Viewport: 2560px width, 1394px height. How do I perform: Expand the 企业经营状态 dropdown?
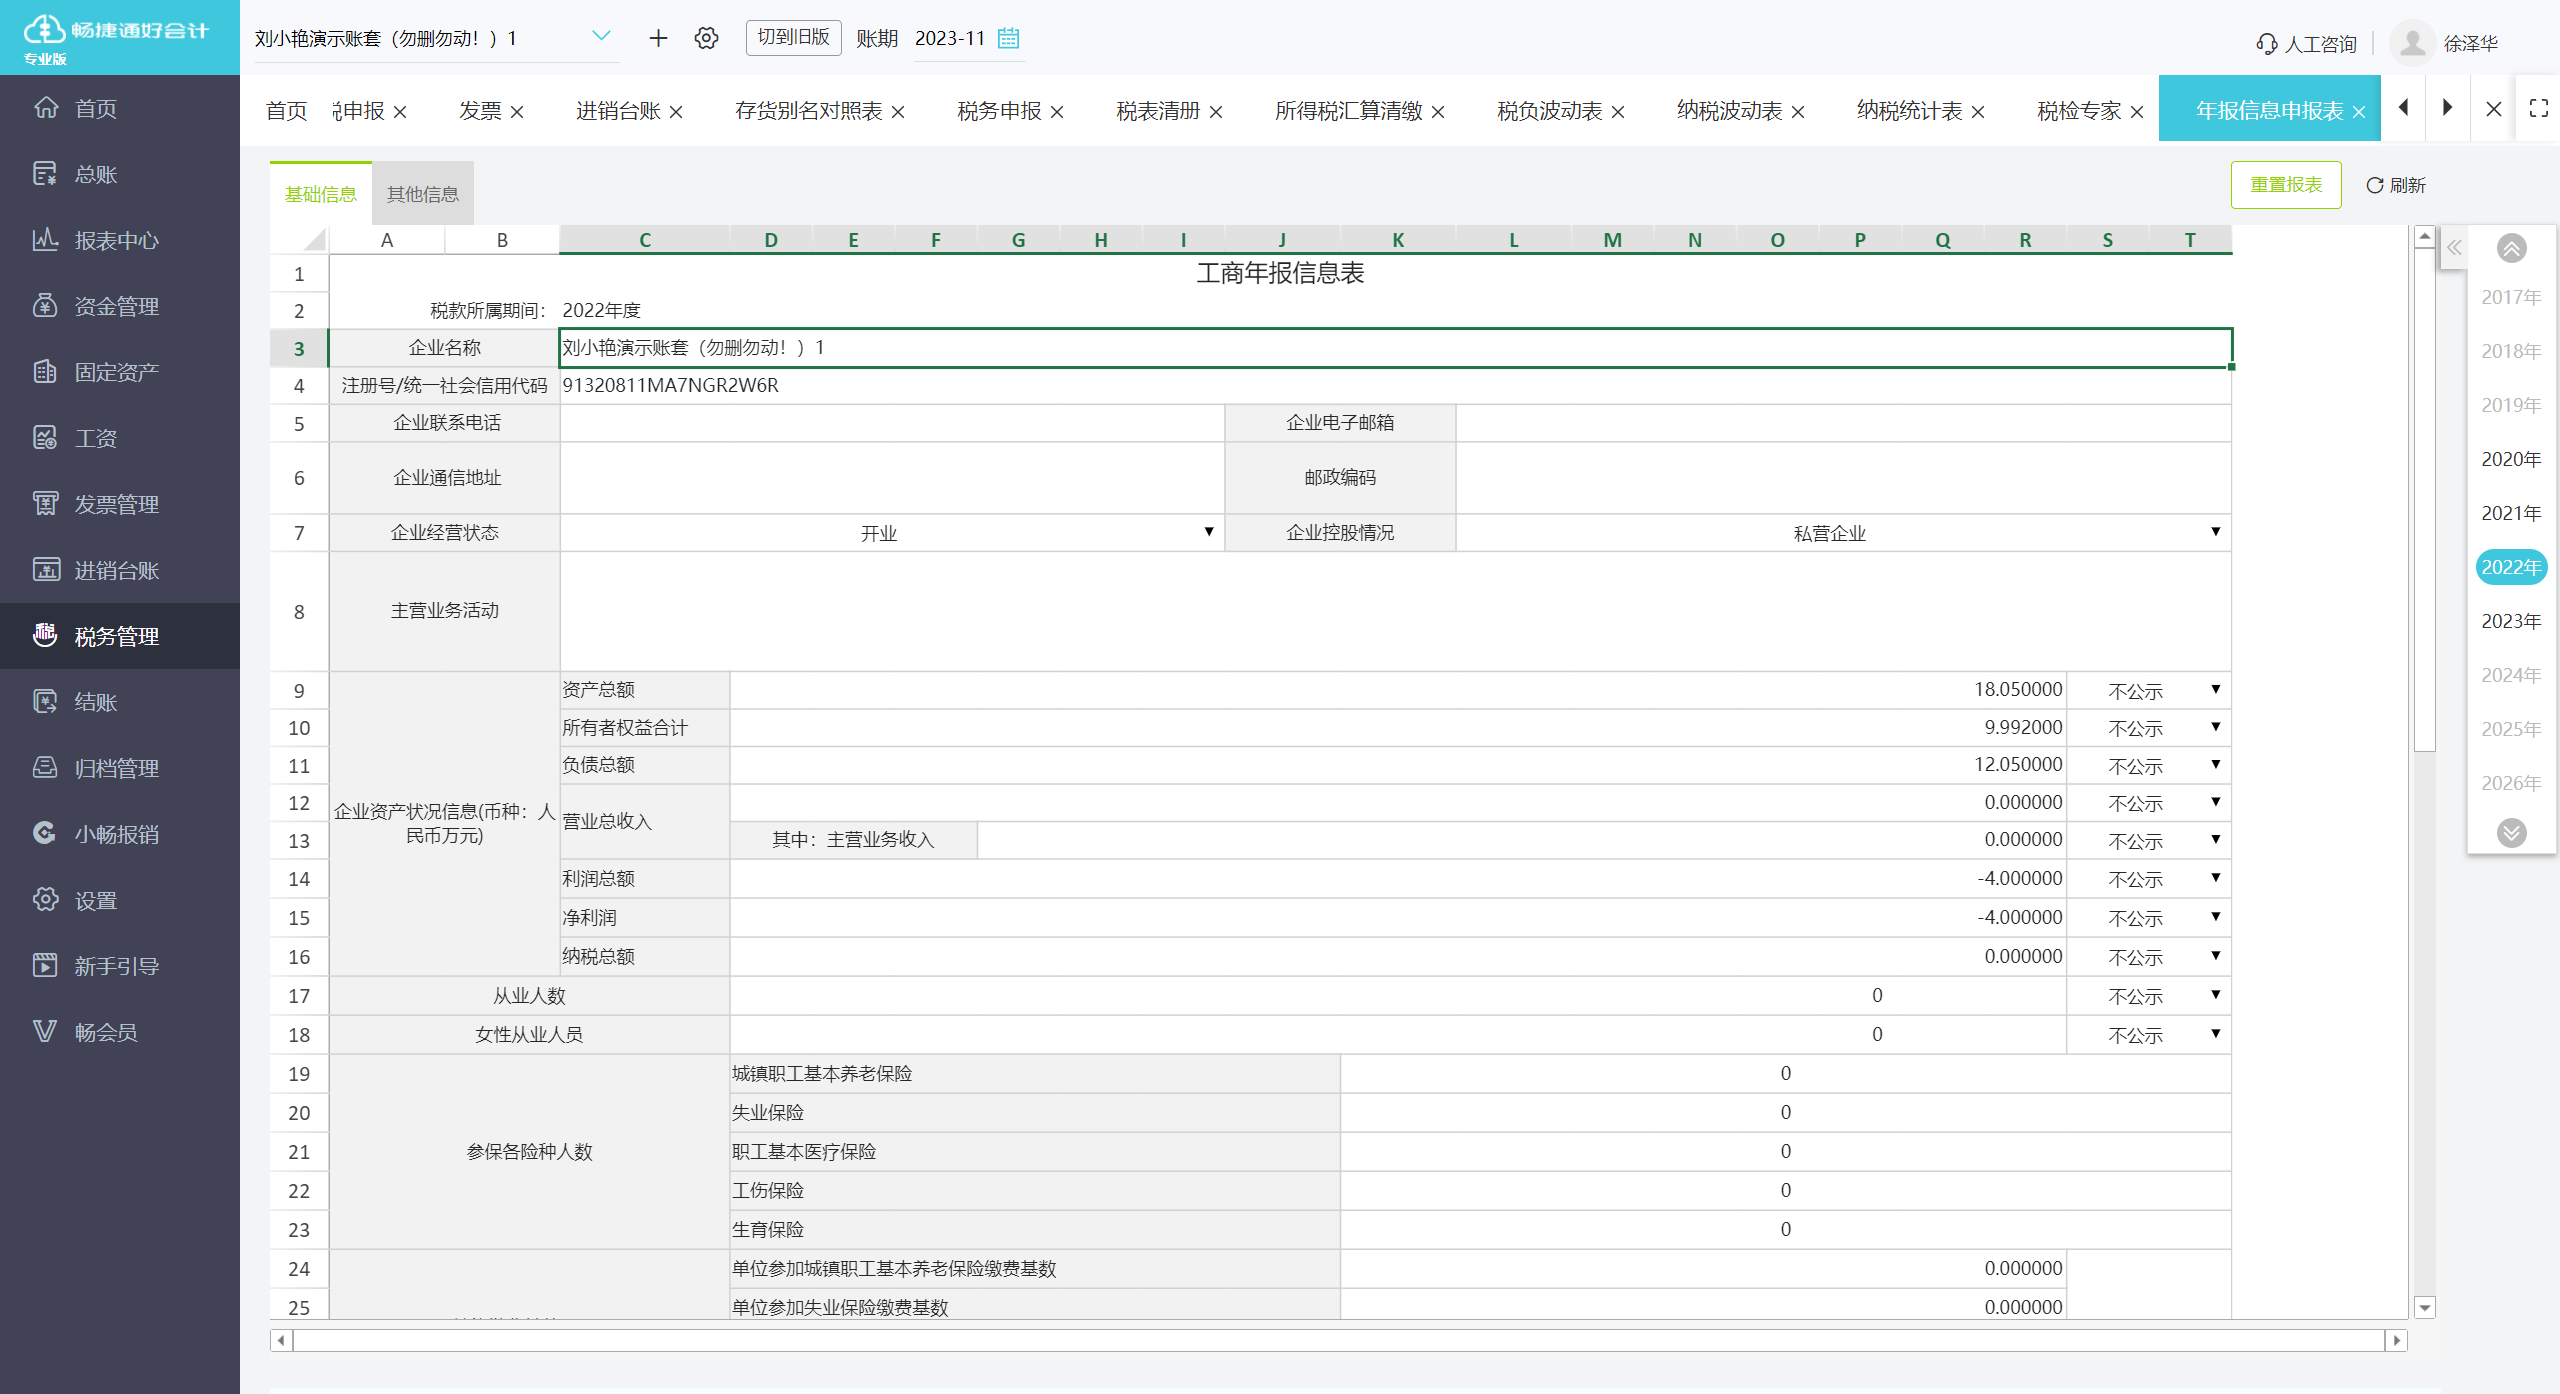tap(1208, 530)
